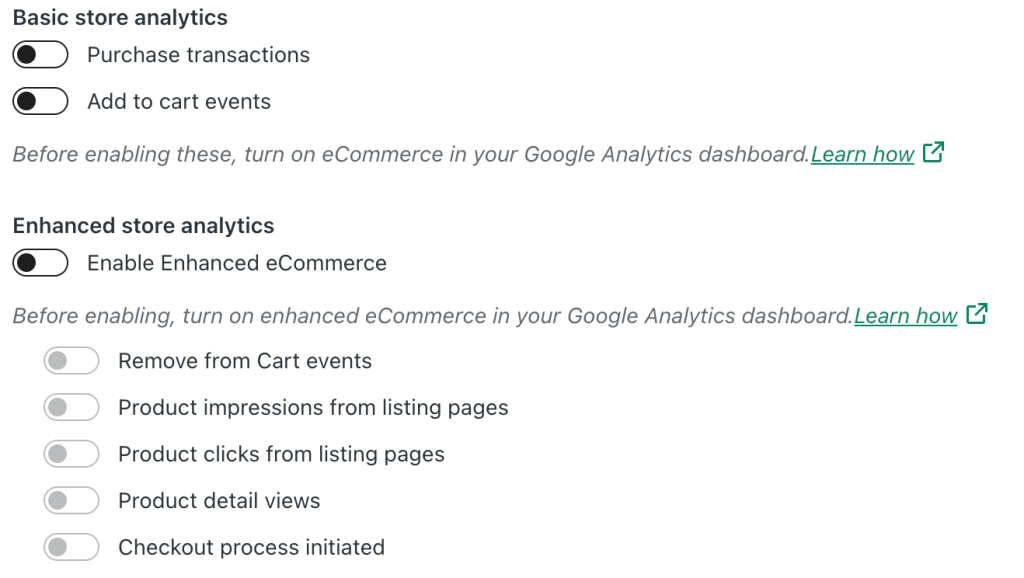Screen dimensions: 1024x578
Task: Enable Product impressions from listing pages
Action: point(72,407)
